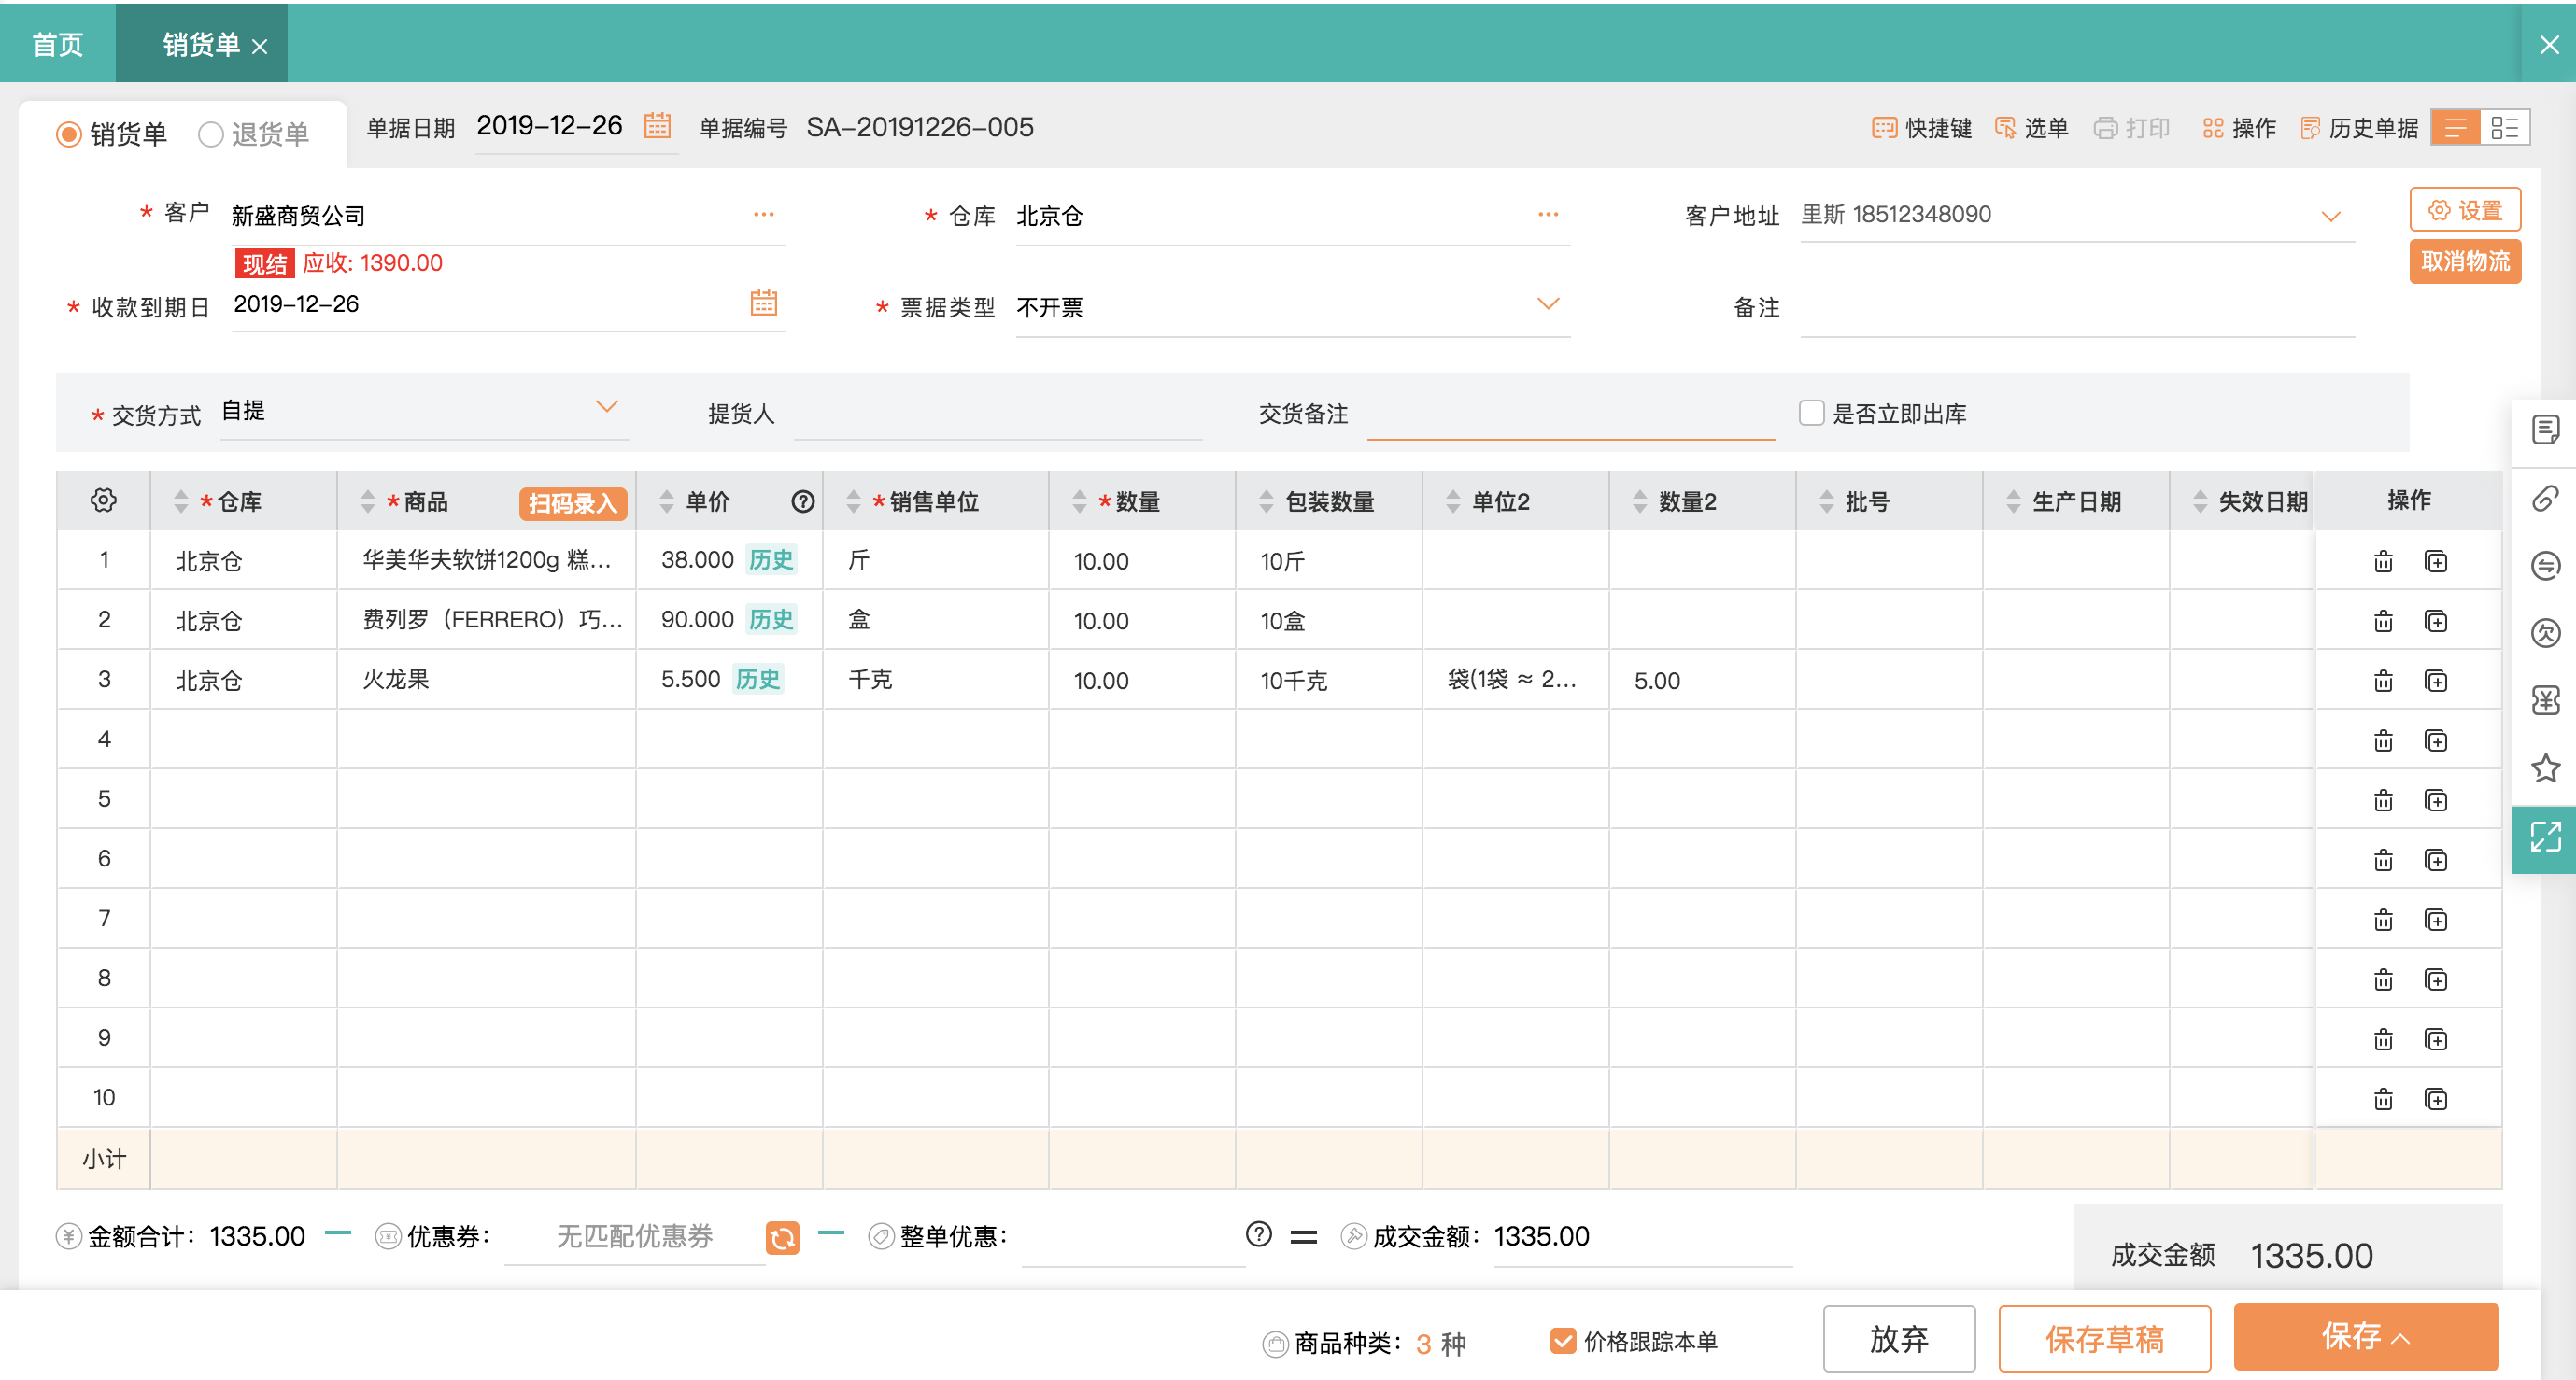
Task: Open 快捷键 shortcut keys panel
Action: (x=1922, y=128)
